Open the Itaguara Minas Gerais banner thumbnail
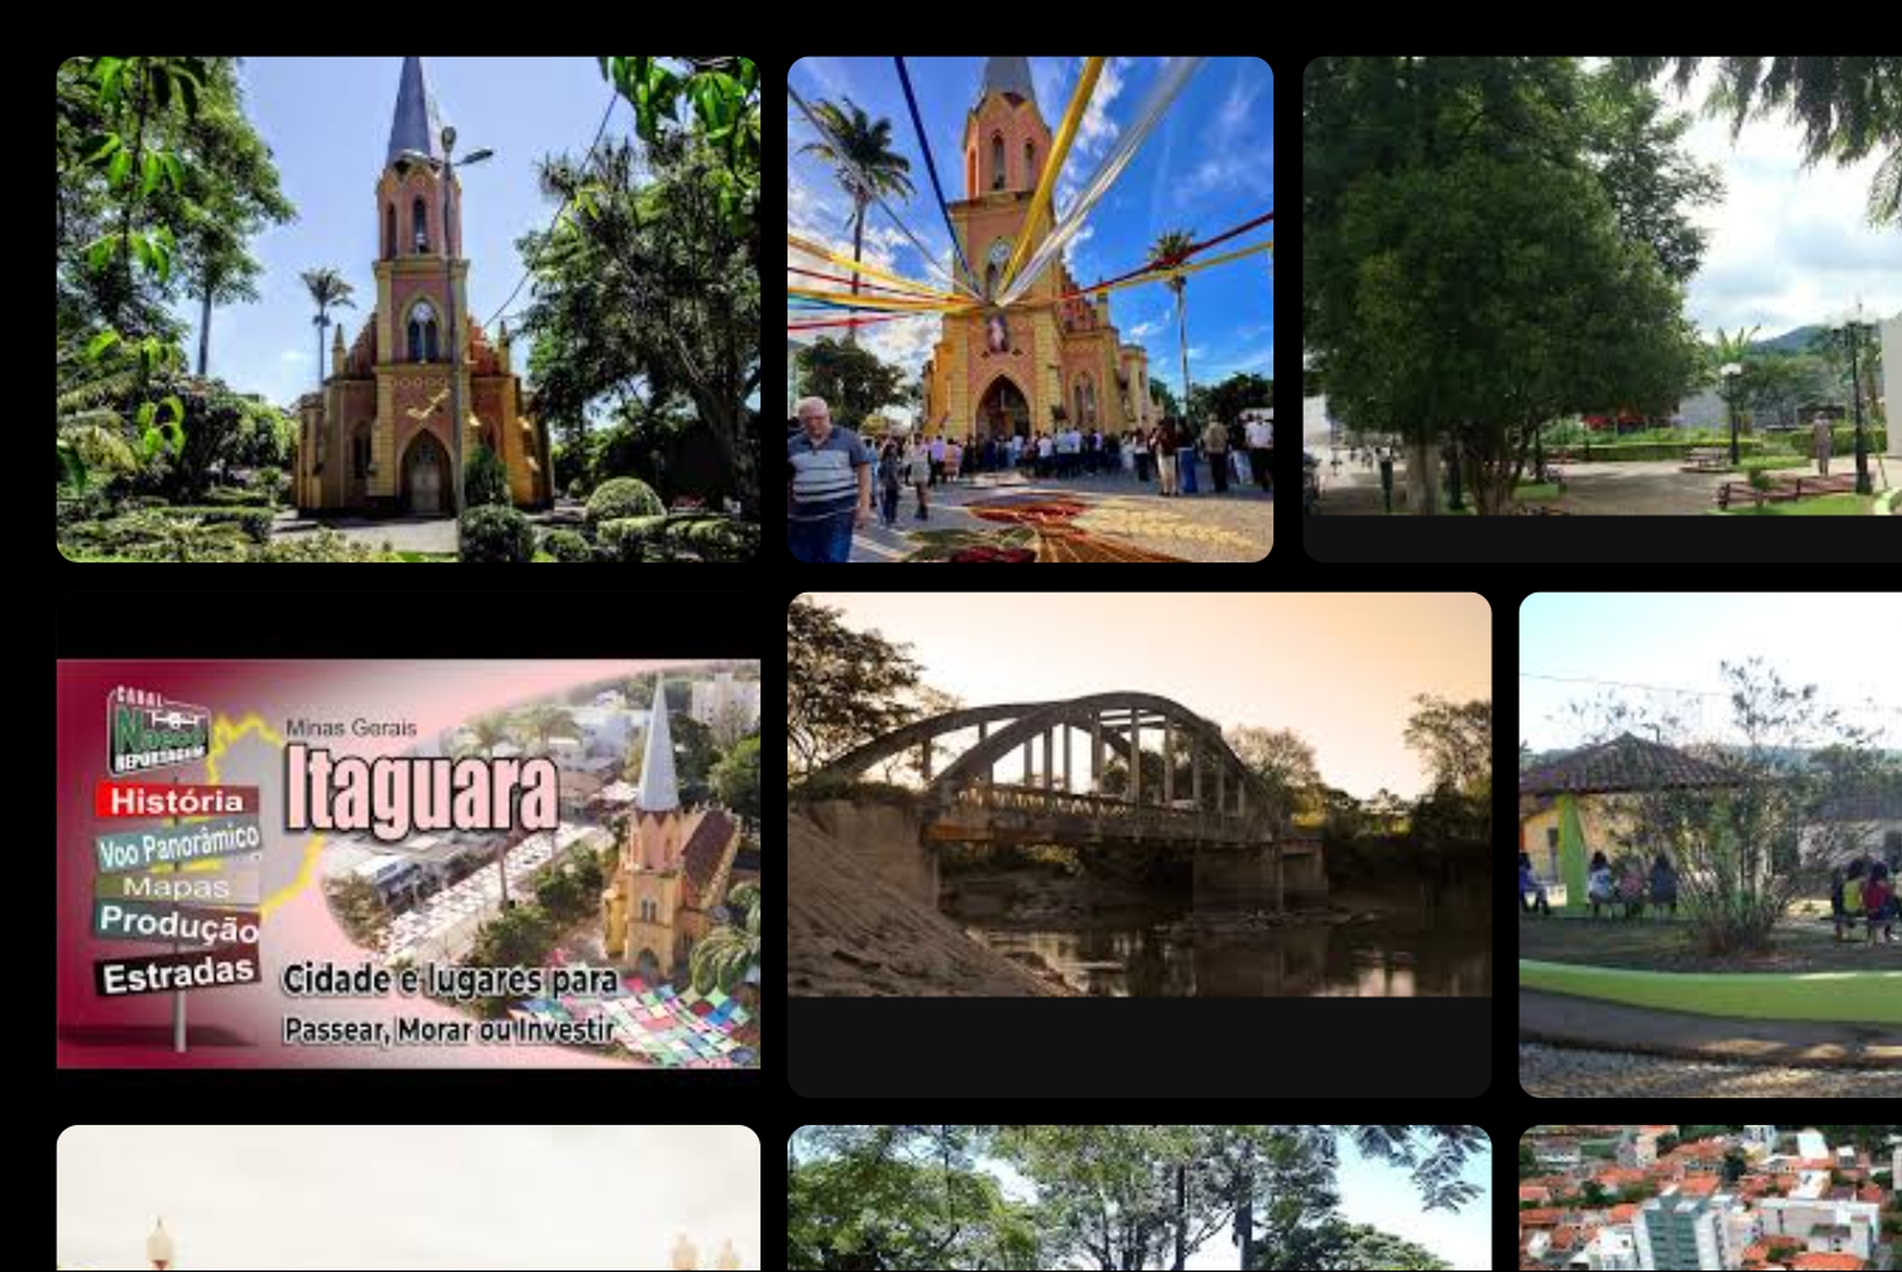The width and height of the screenshot is (1902, 1272). tap(407, 862)
